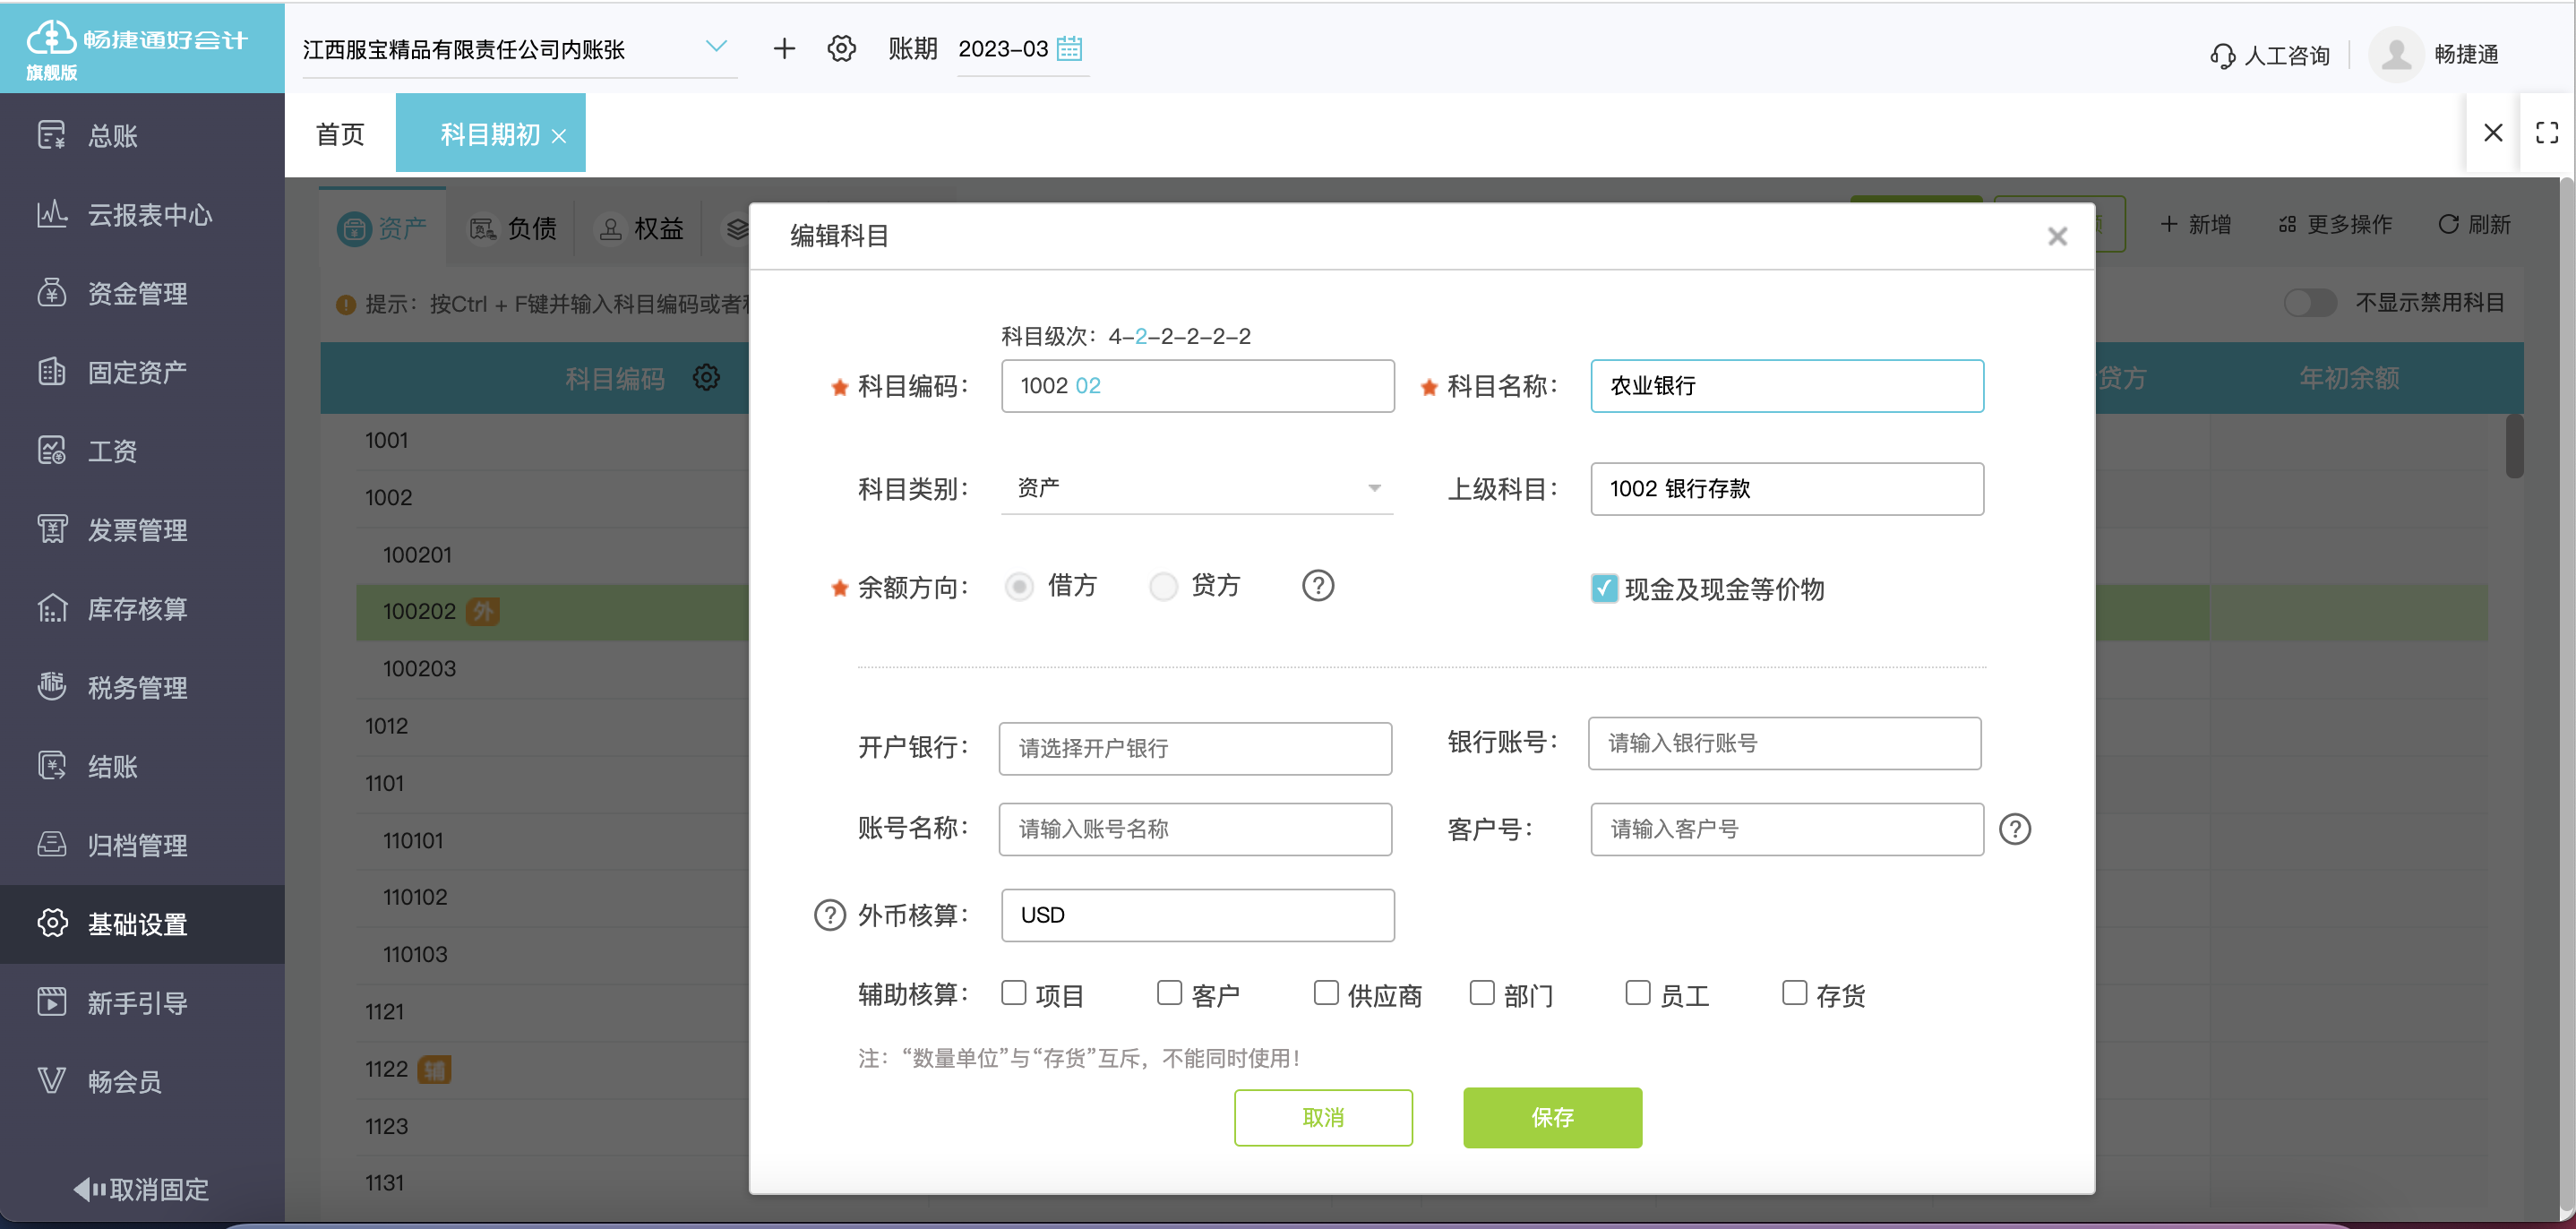
Task: Click the 取消 button
Action: (x=1323, y=1119)
